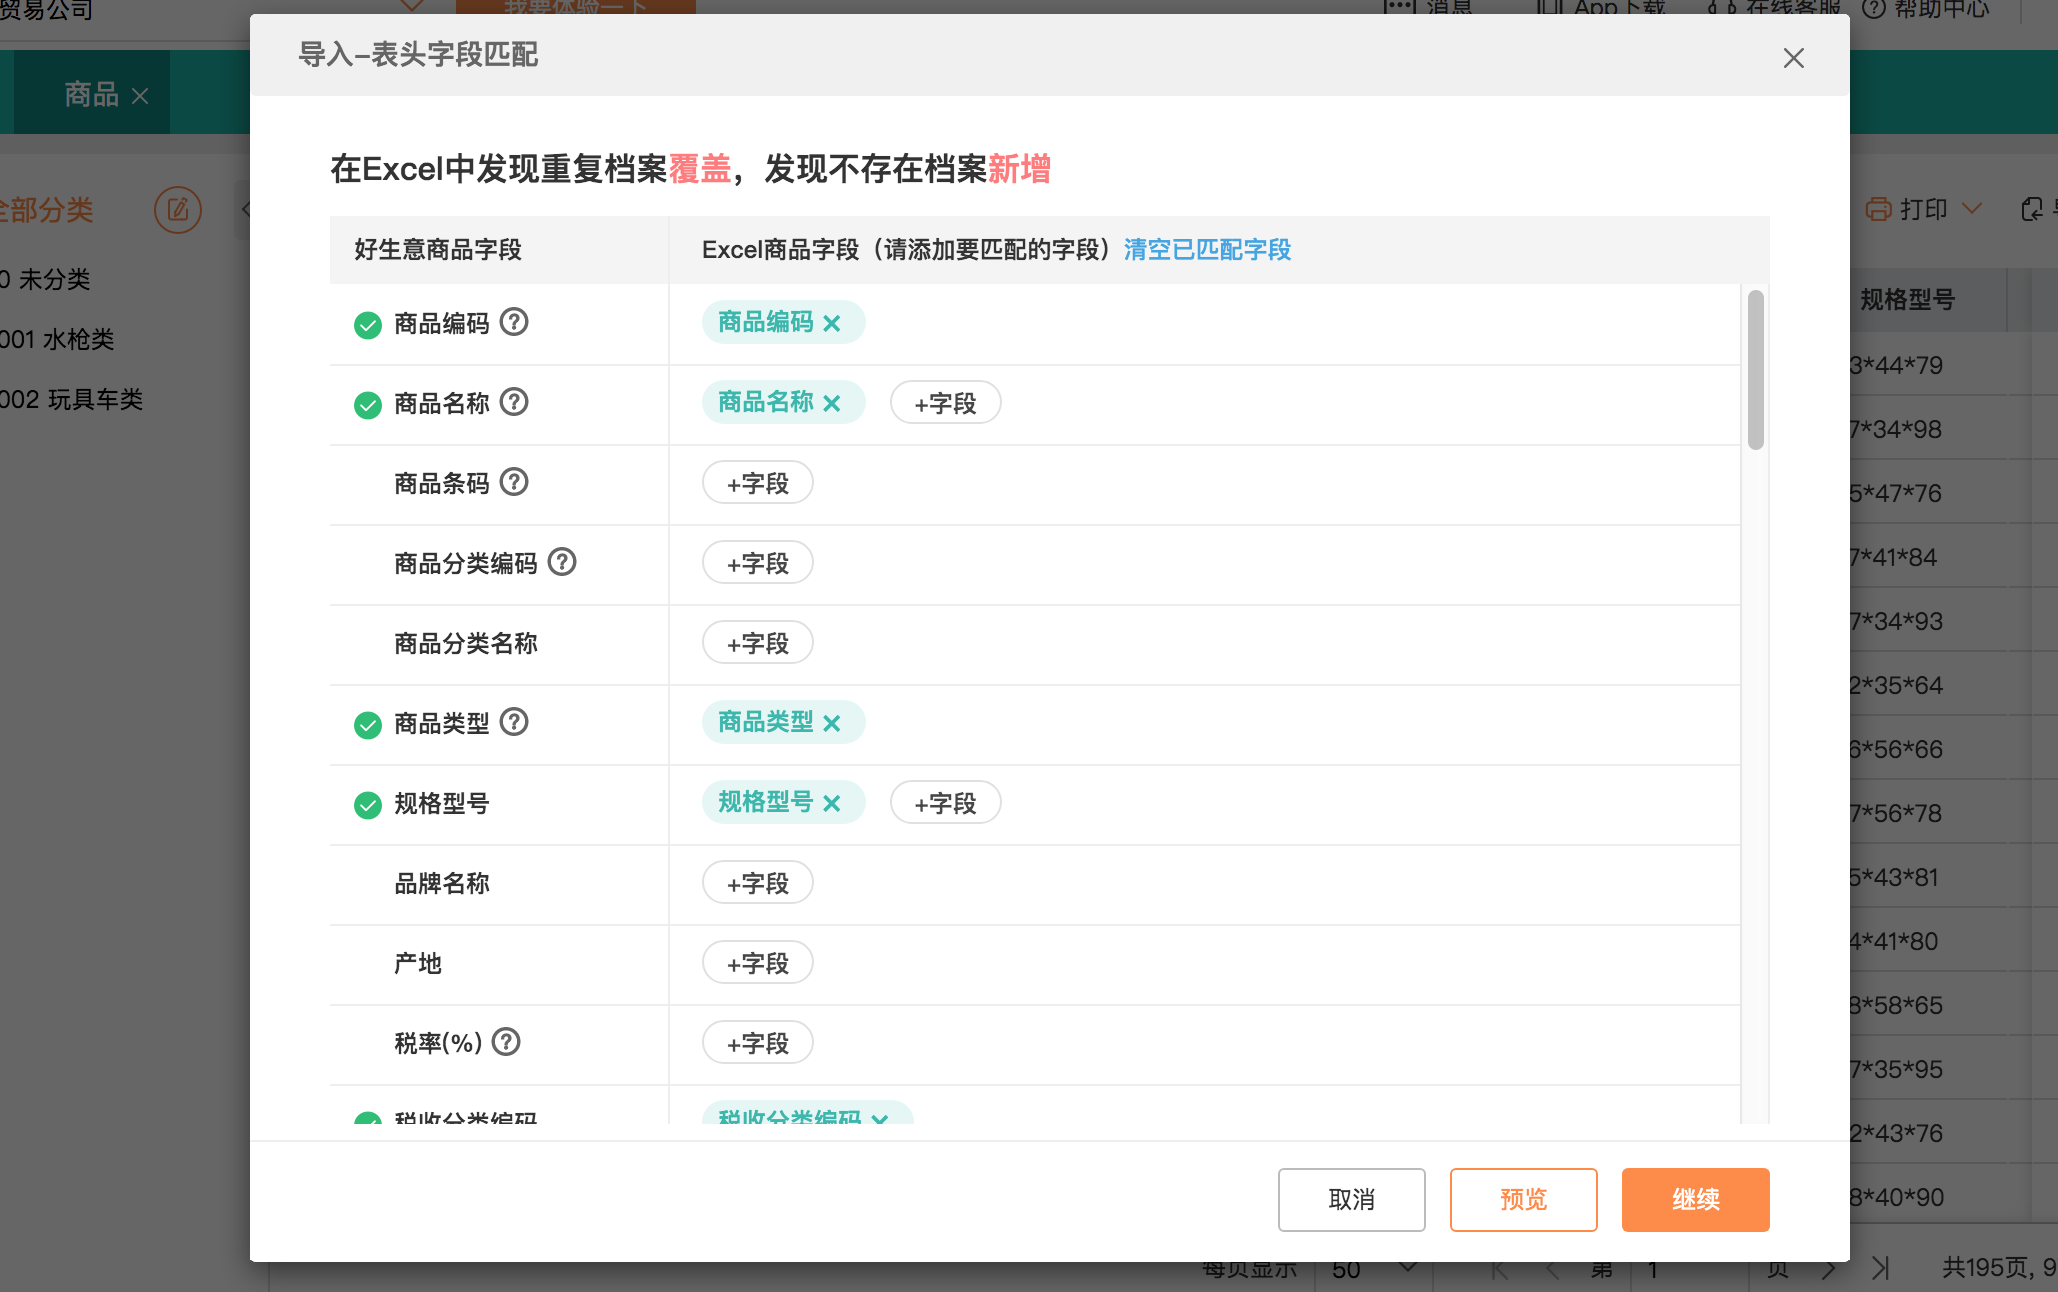Click the 商品分类编码 help icon

pyautogui.click(x=564, y=563)
